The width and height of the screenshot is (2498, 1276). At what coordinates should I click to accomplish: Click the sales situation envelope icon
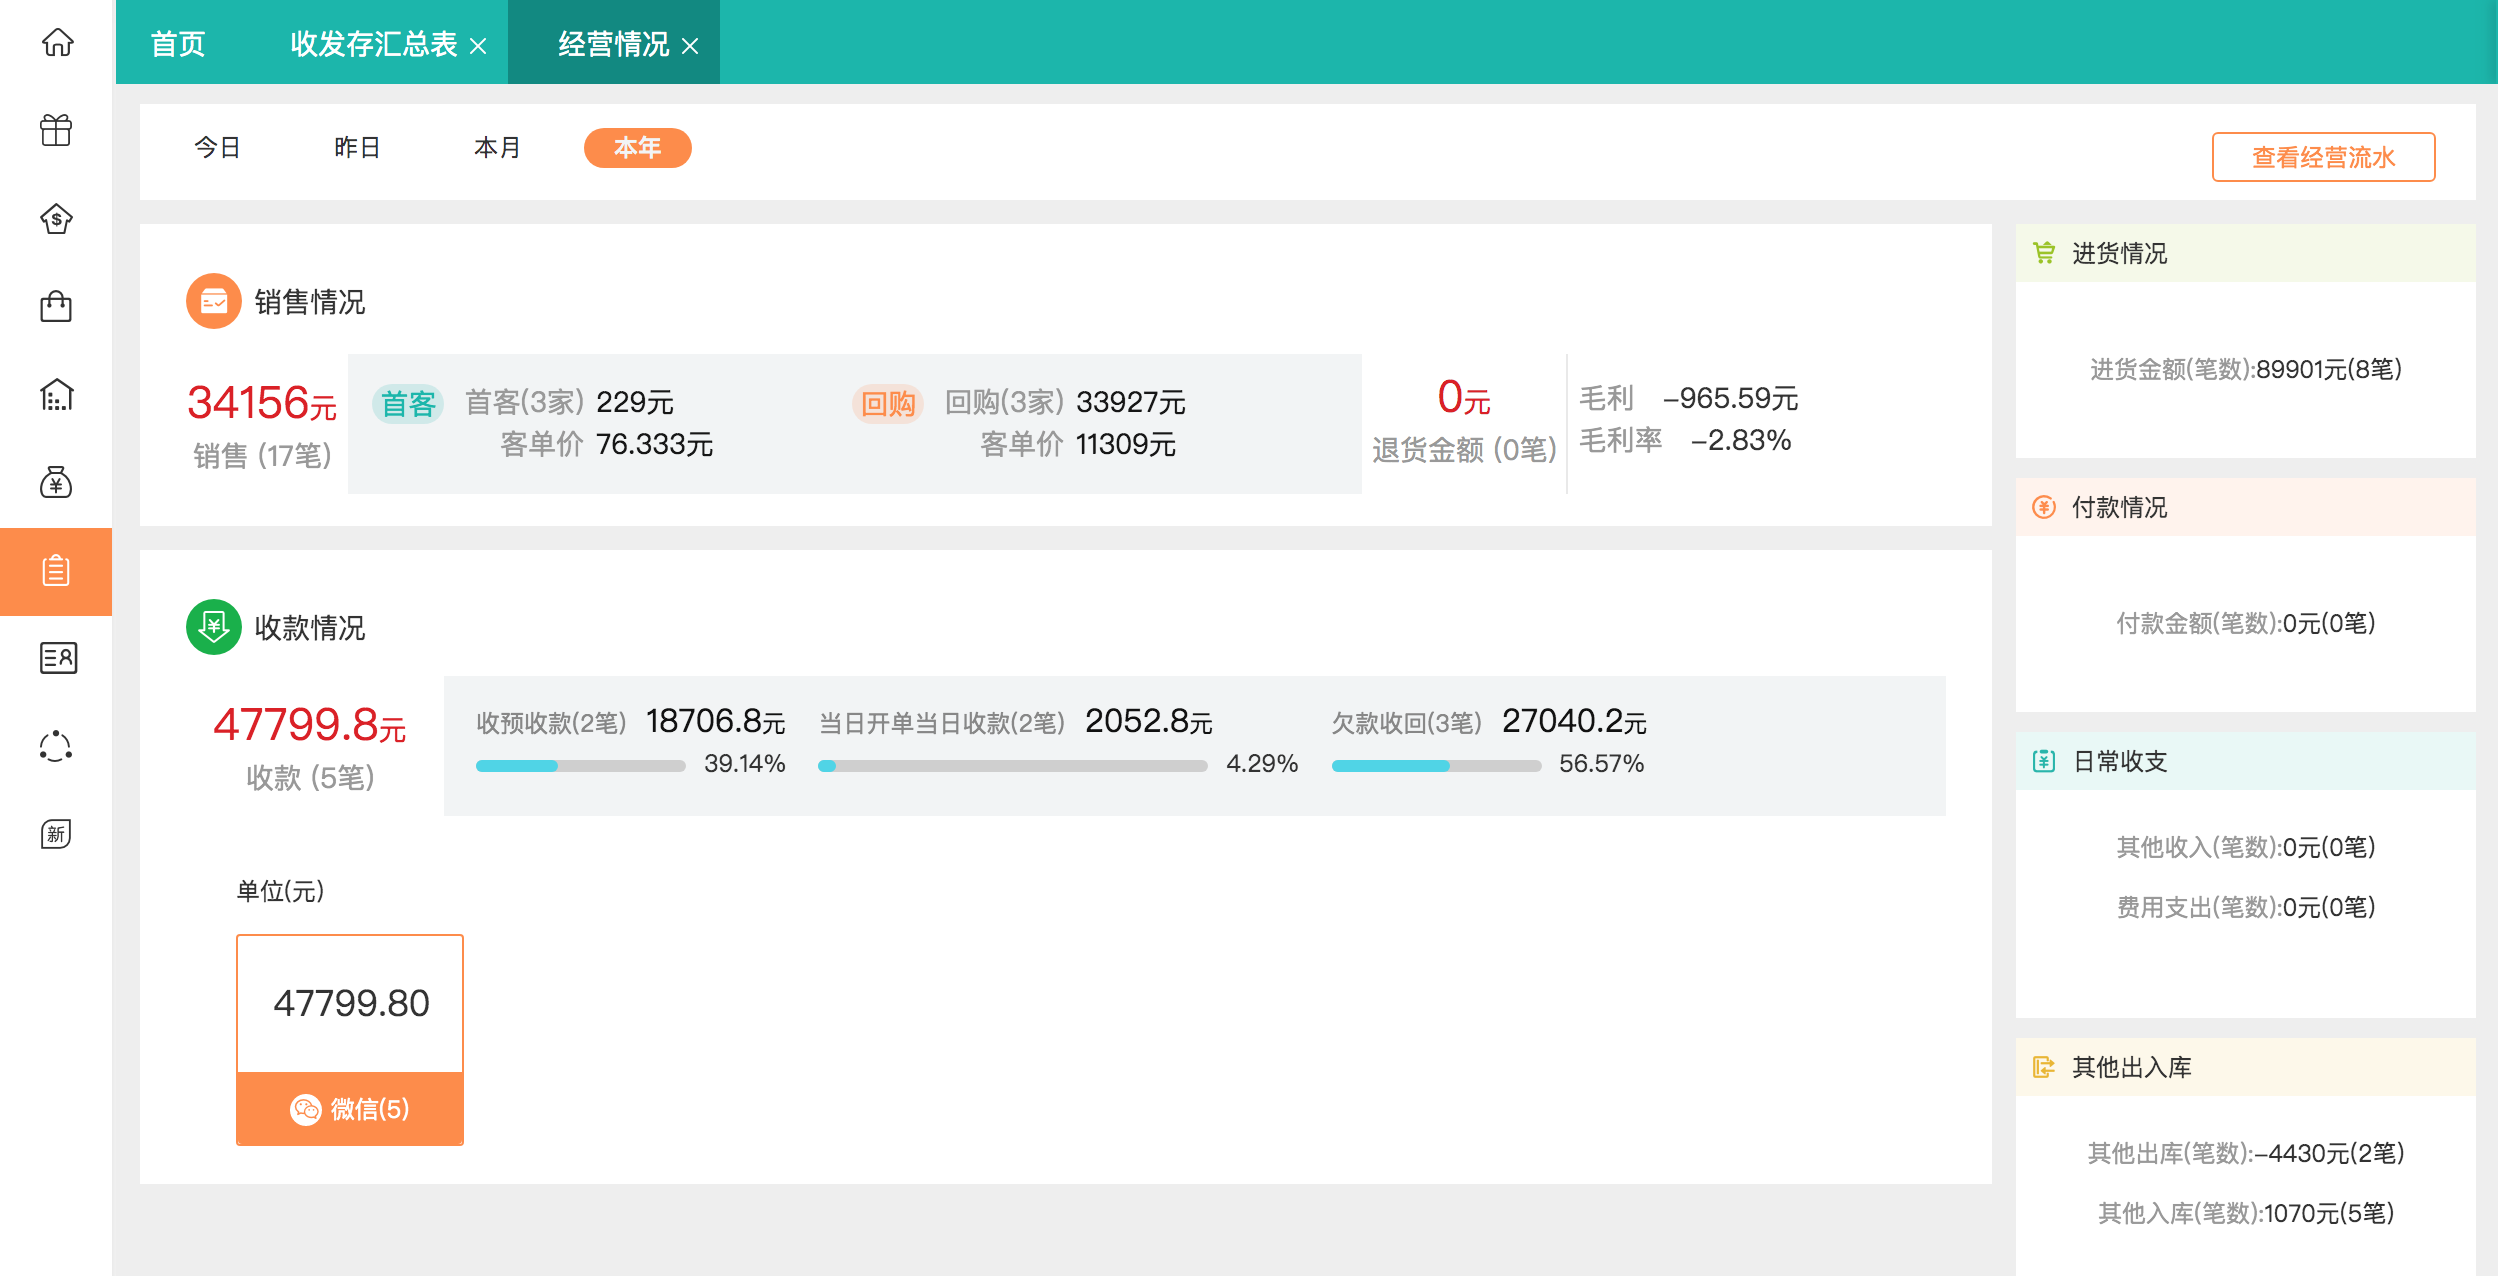tap(213, 299)
